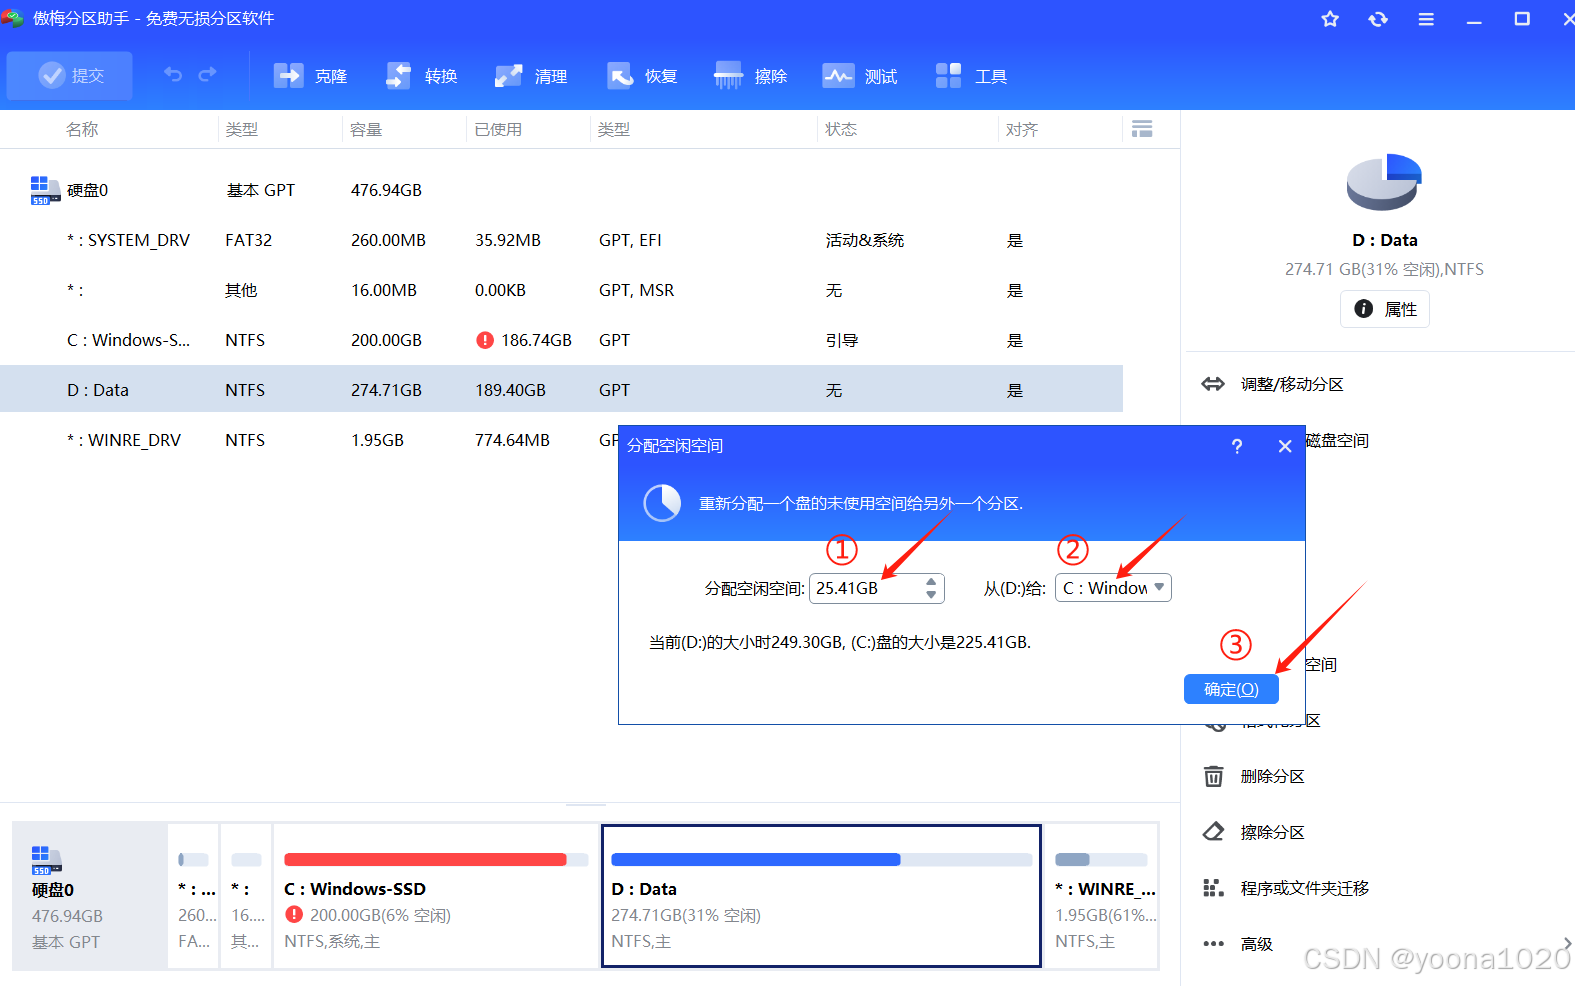This screenshot has height=986, width=1575.
Task: Open the hamburger menu in title bar
Action: pyautogui.click(x=1426, y=19)
